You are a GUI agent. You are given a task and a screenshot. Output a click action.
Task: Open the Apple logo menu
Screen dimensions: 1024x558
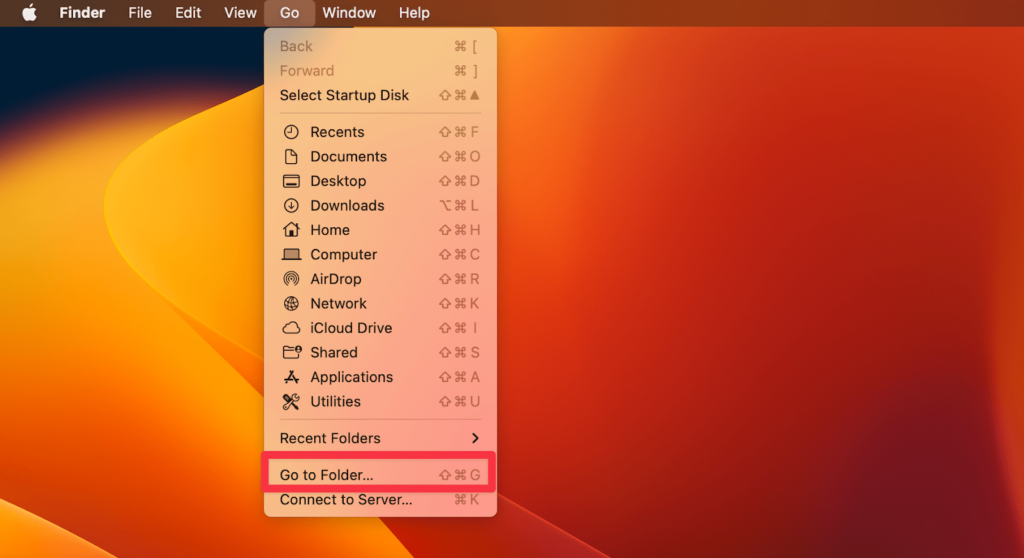pyautogui.click(x=29, y=12)
